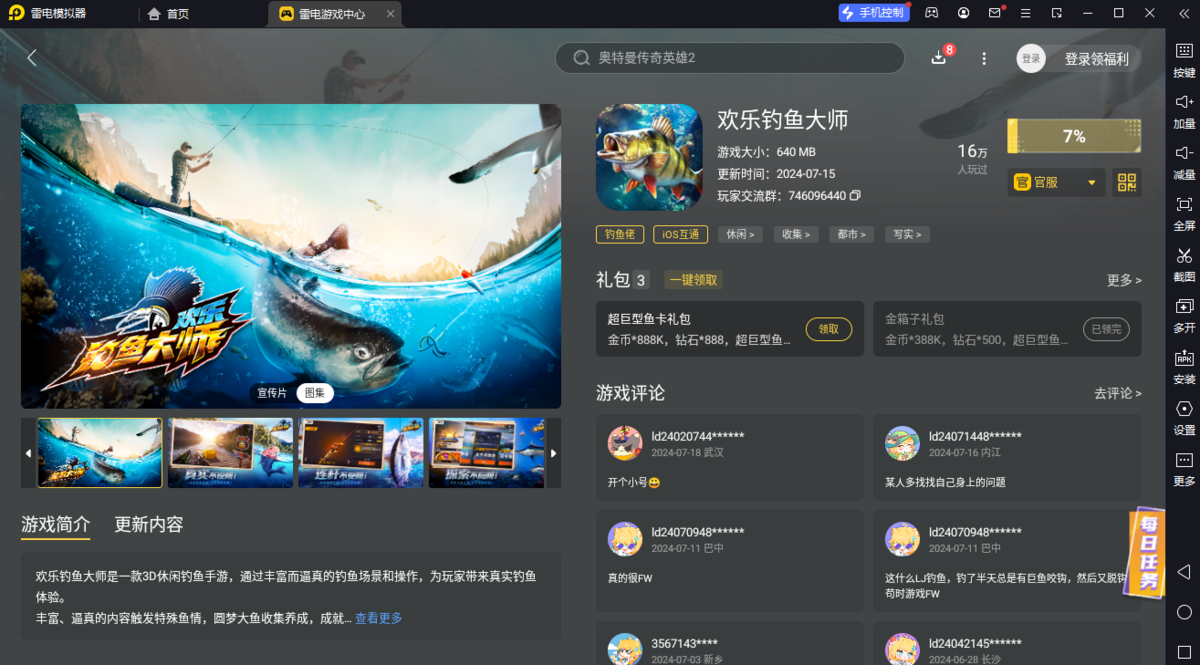Enable 手机控制 phone control mode

coord(874,12)
